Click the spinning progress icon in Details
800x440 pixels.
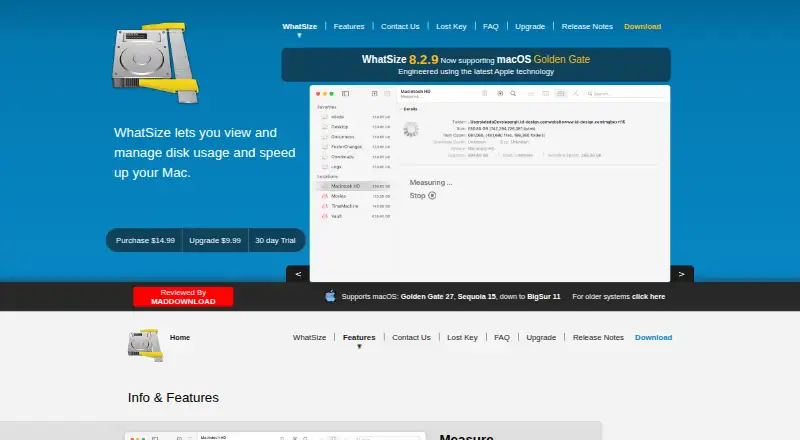pyautogui.click(x=411, y=129)
